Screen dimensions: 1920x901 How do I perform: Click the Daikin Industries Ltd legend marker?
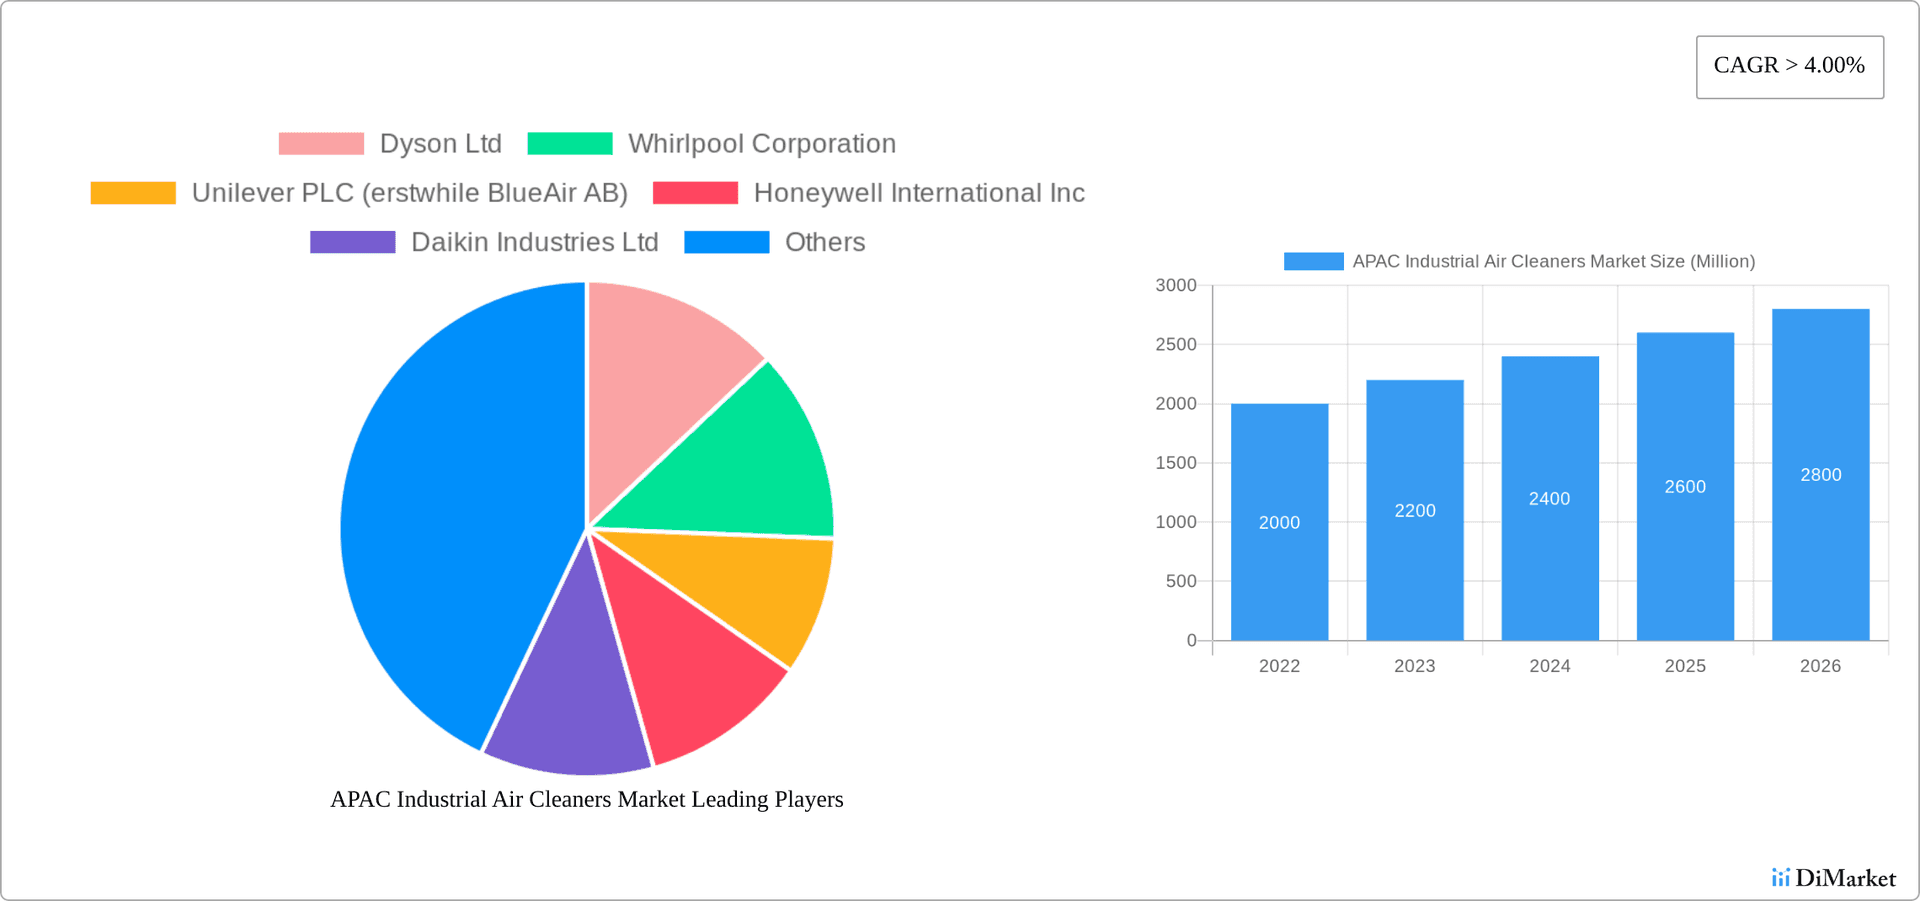point(351,241)
